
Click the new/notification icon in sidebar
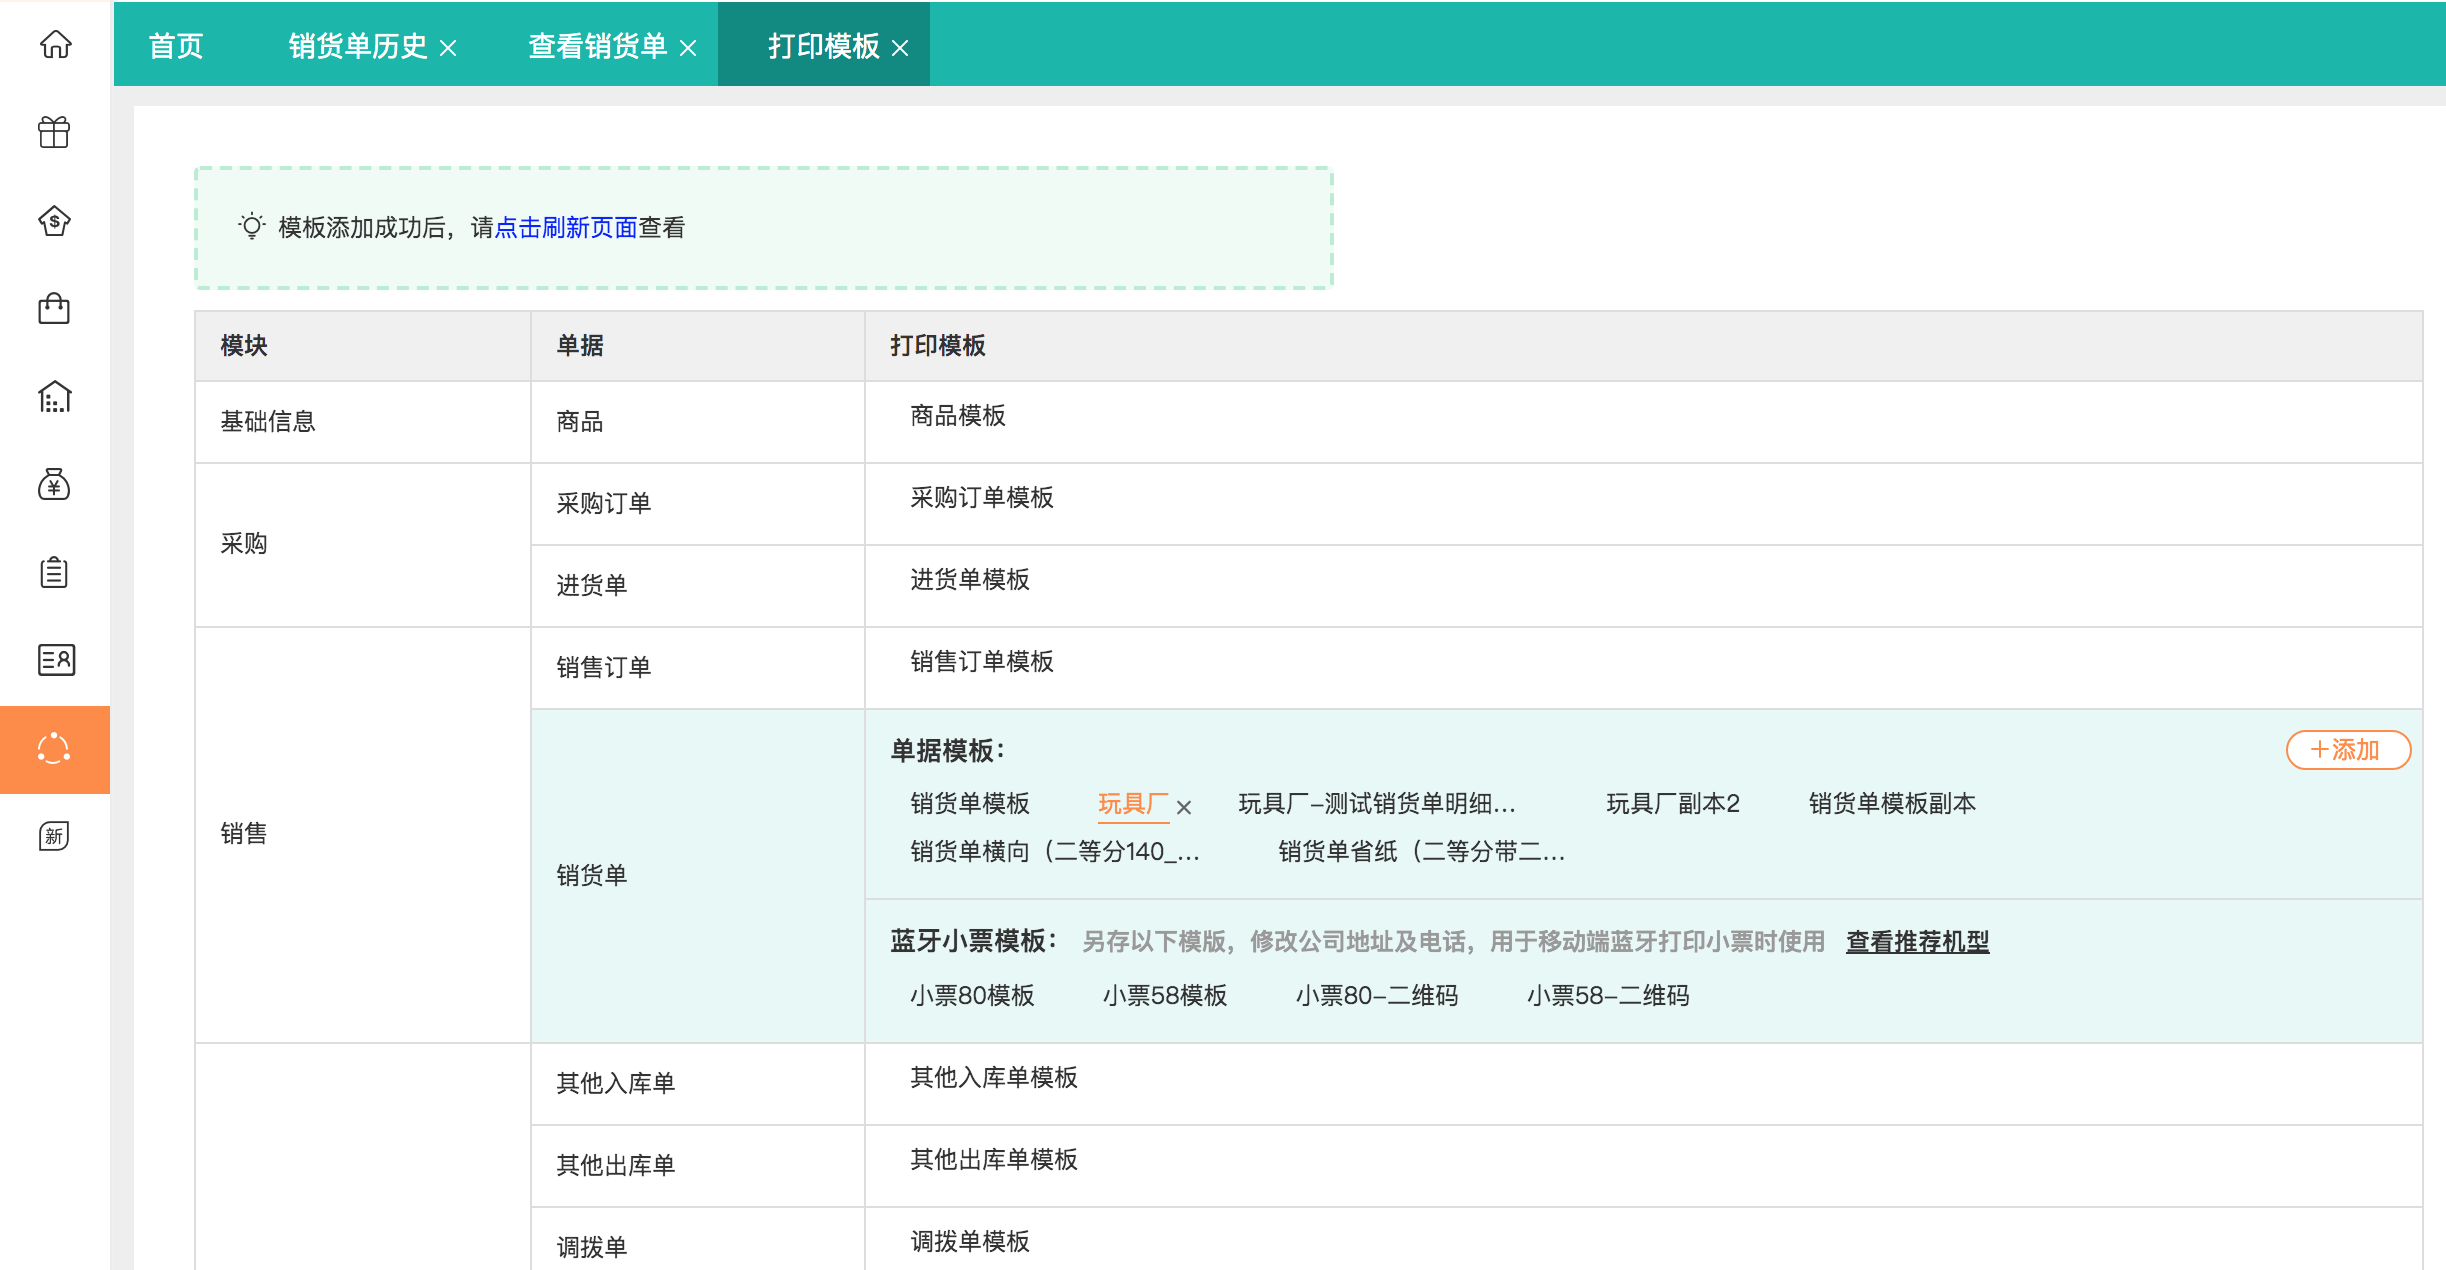click(55, 836)
